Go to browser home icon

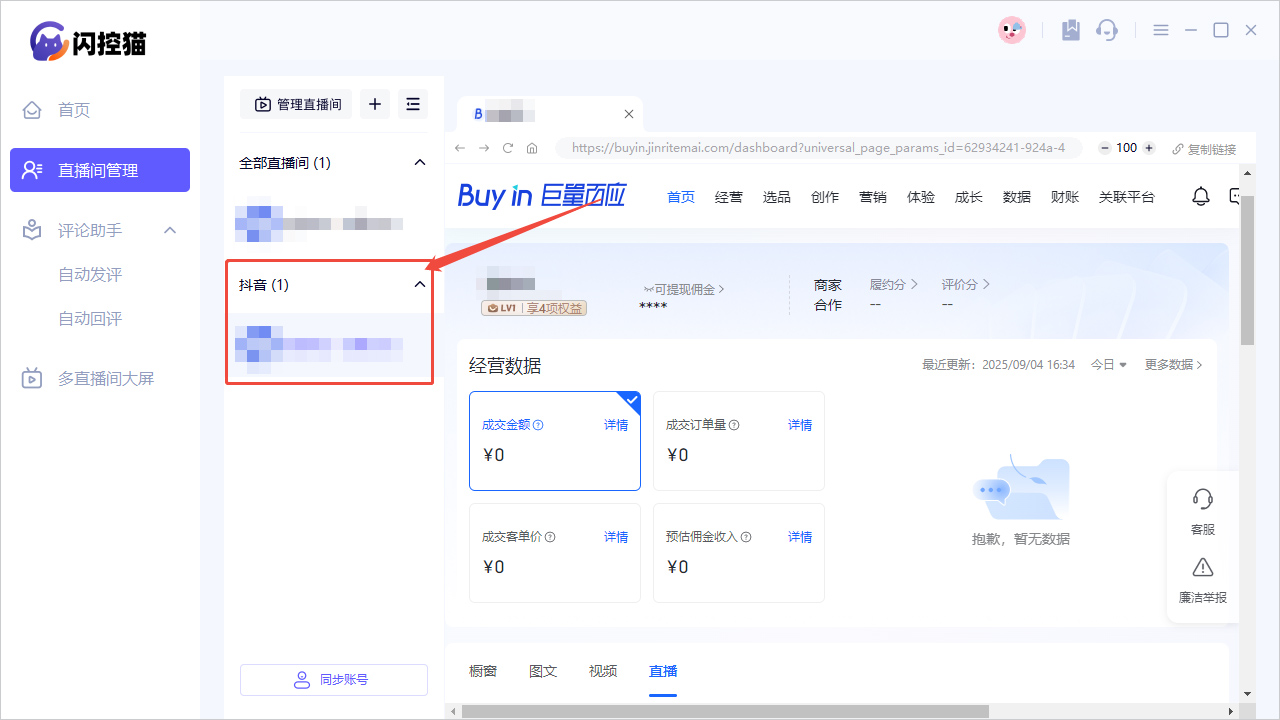click(x=532, y=148)
